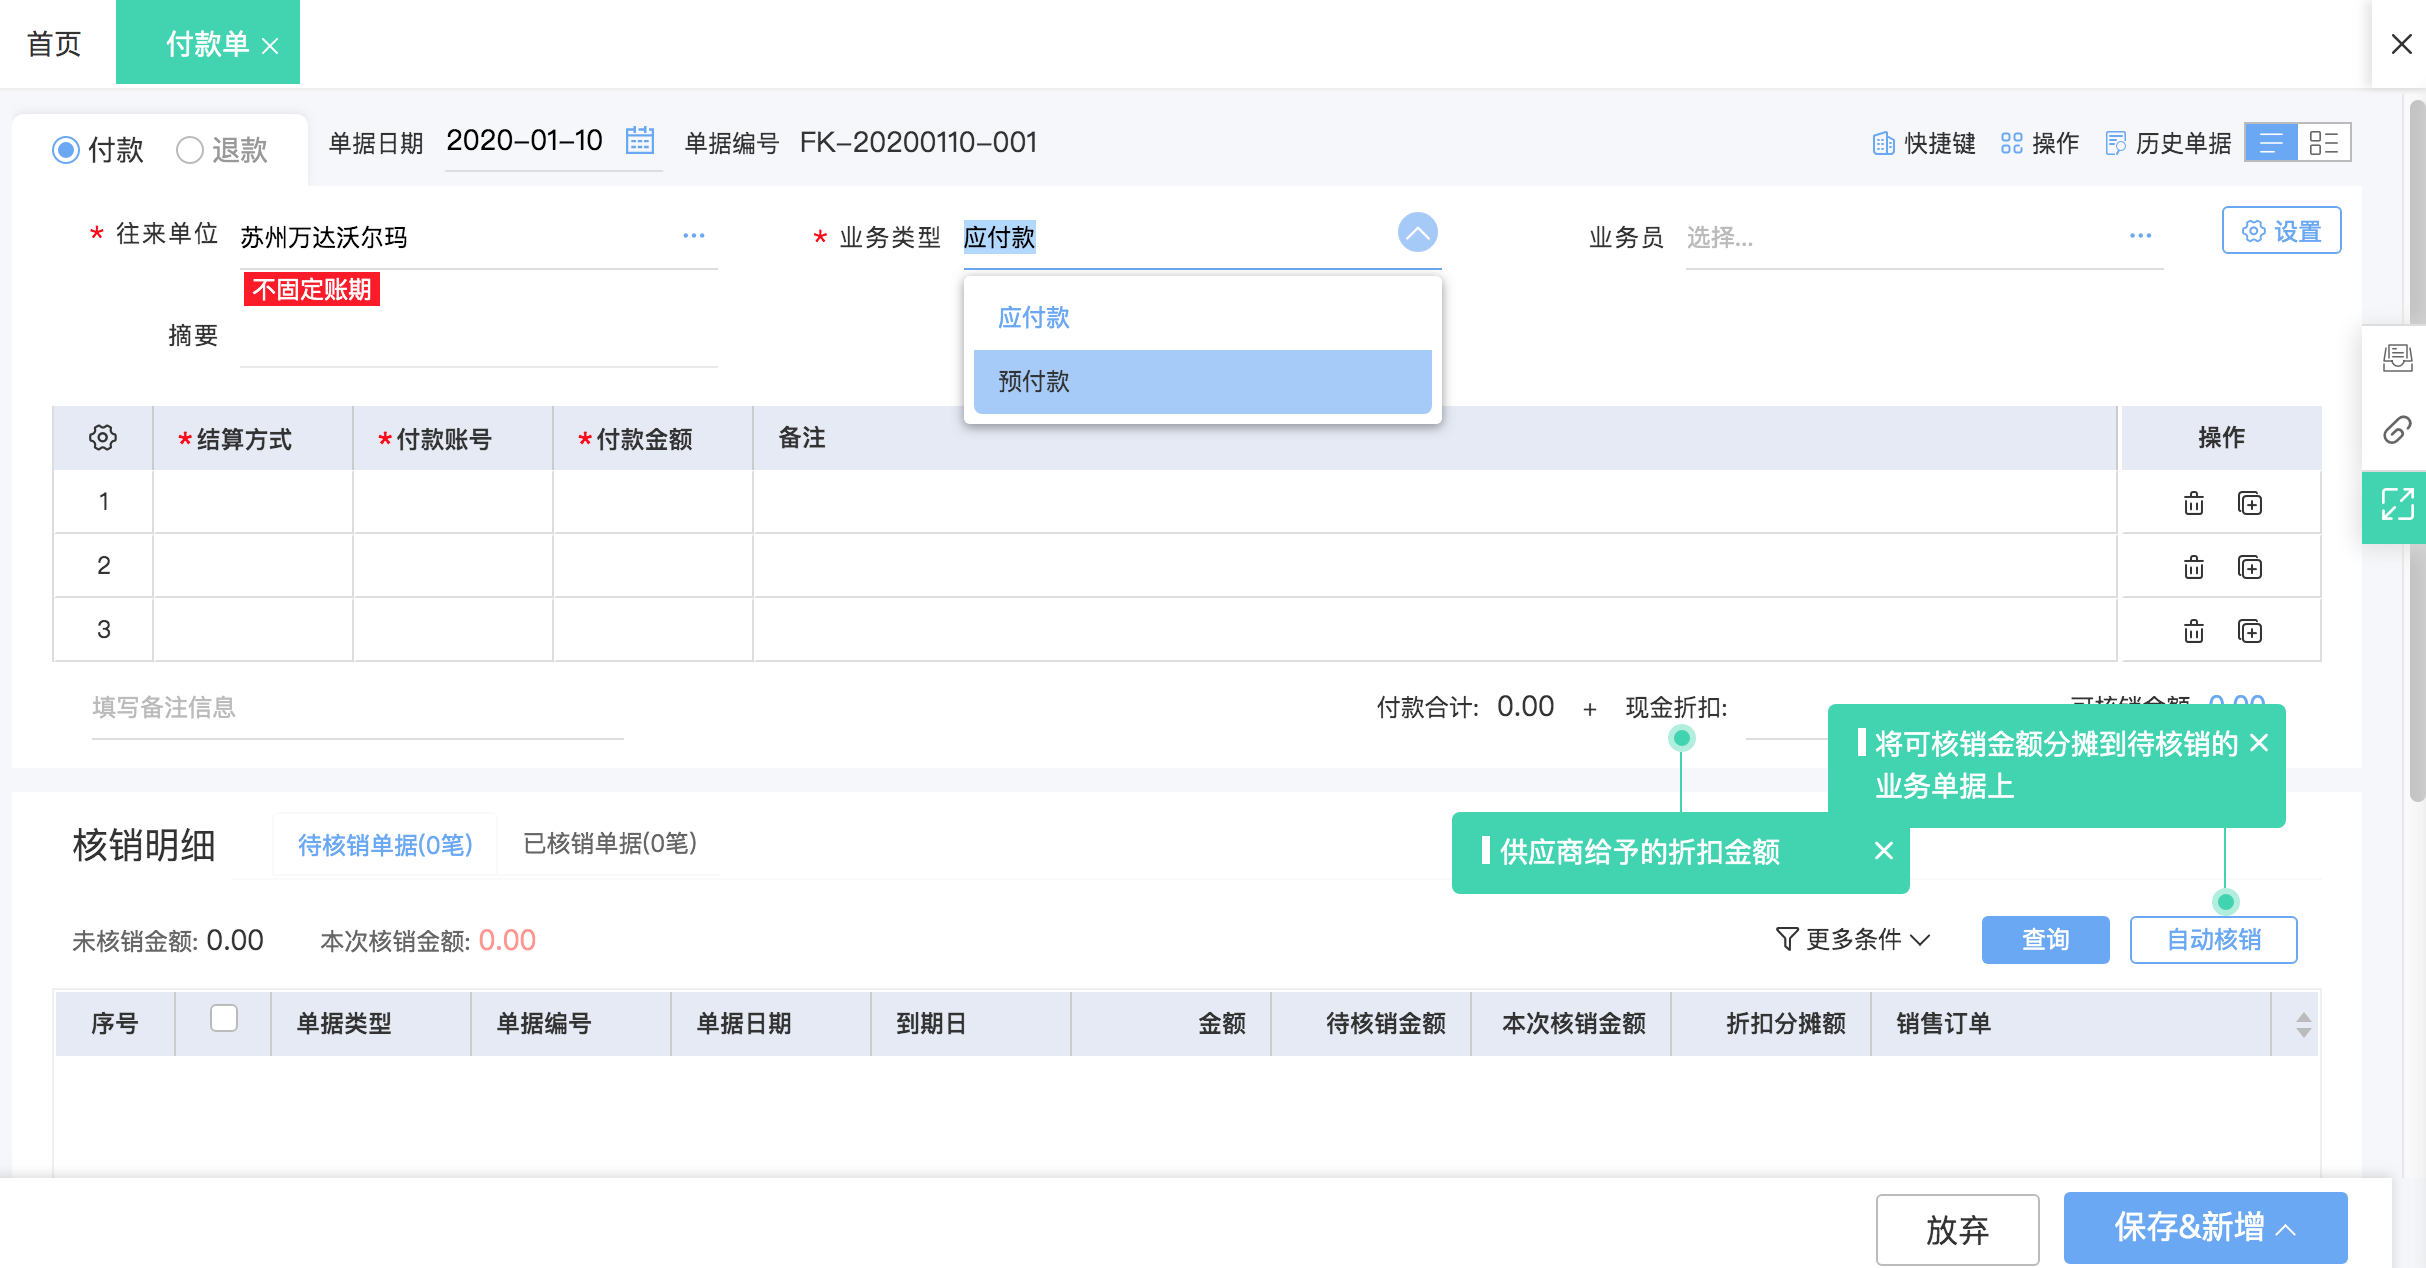
Task: Click 查询 query button
Action: [x=2047, y=939]
